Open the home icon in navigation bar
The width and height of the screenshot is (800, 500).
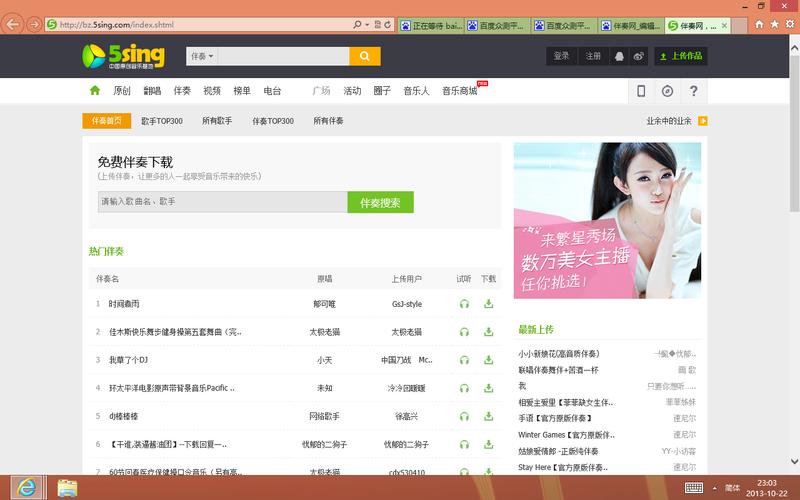pyautogui.click(x=95, y=90)
